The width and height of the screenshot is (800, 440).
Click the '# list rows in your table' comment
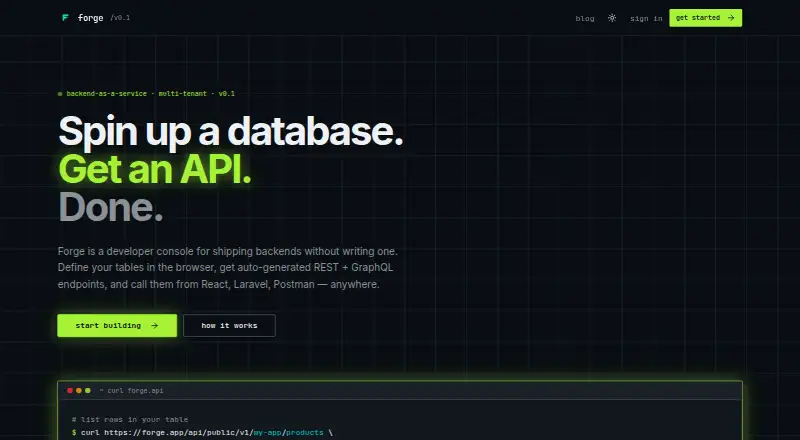coord(130,420)
